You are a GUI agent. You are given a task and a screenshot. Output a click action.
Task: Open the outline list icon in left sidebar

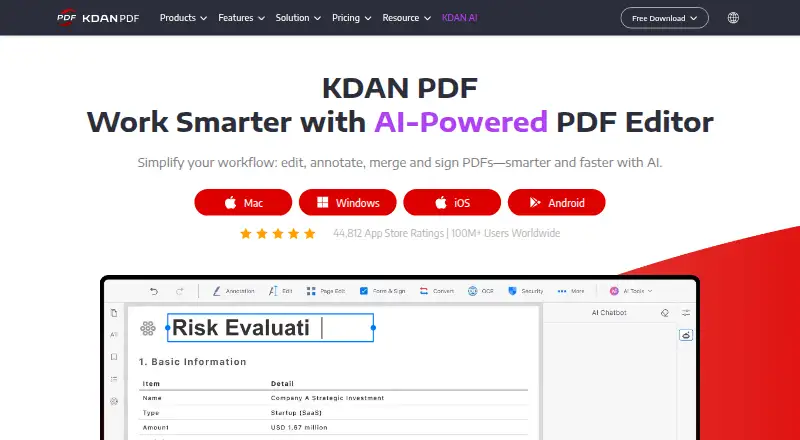tap(114, 379)
